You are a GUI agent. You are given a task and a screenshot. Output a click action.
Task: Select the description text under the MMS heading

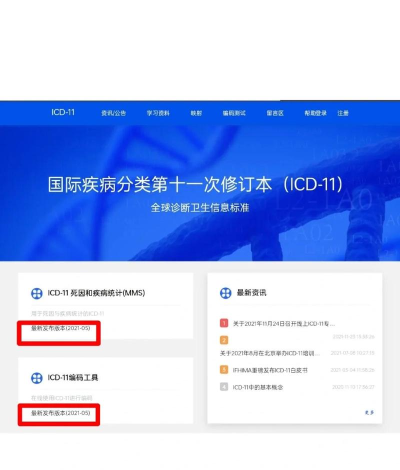tap(68, 314)
